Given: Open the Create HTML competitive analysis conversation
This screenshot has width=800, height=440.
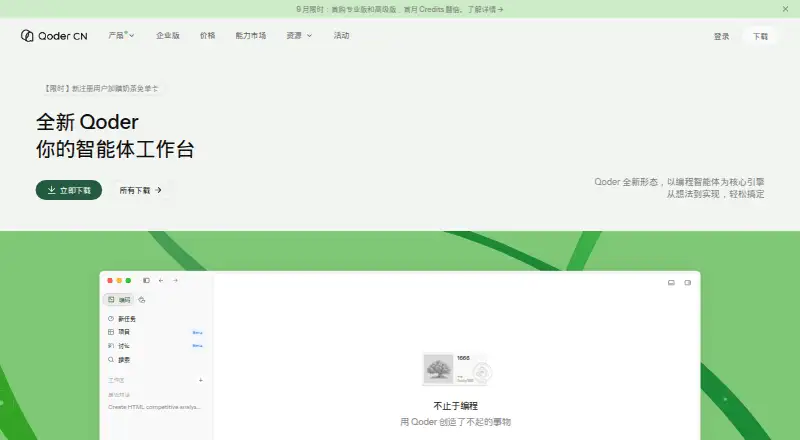Looking at the screenshot, I should [154, 407].
